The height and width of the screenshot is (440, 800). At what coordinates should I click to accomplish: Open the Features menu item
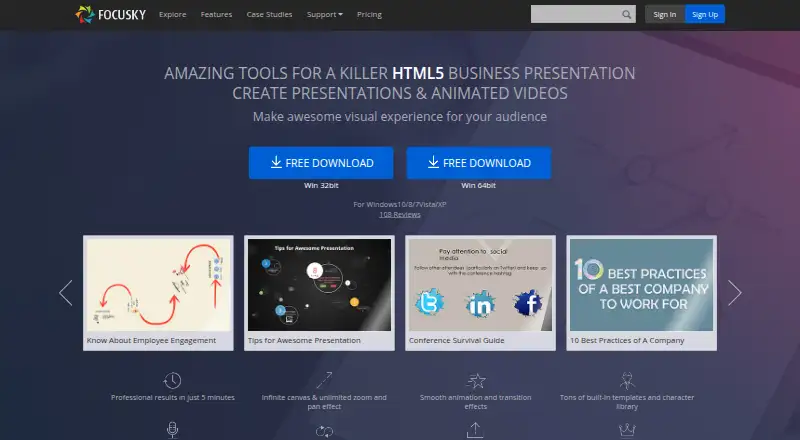point(216,14)
